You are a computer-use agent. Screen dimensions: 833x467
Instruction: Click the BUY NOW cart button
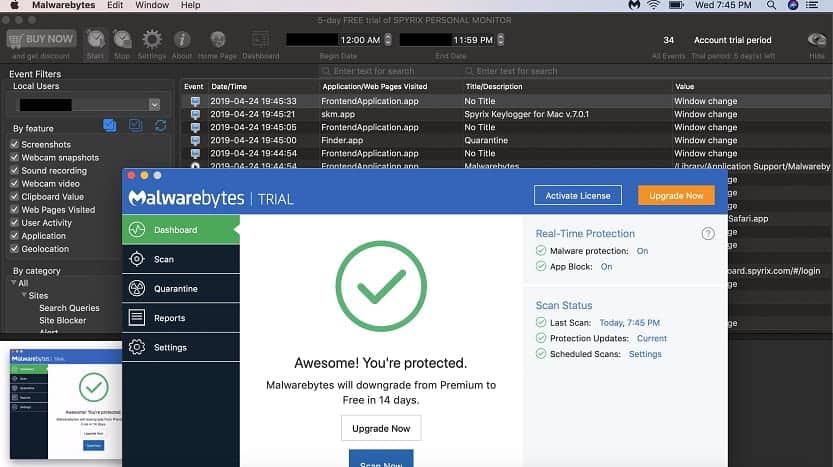[x=41, y=39]
